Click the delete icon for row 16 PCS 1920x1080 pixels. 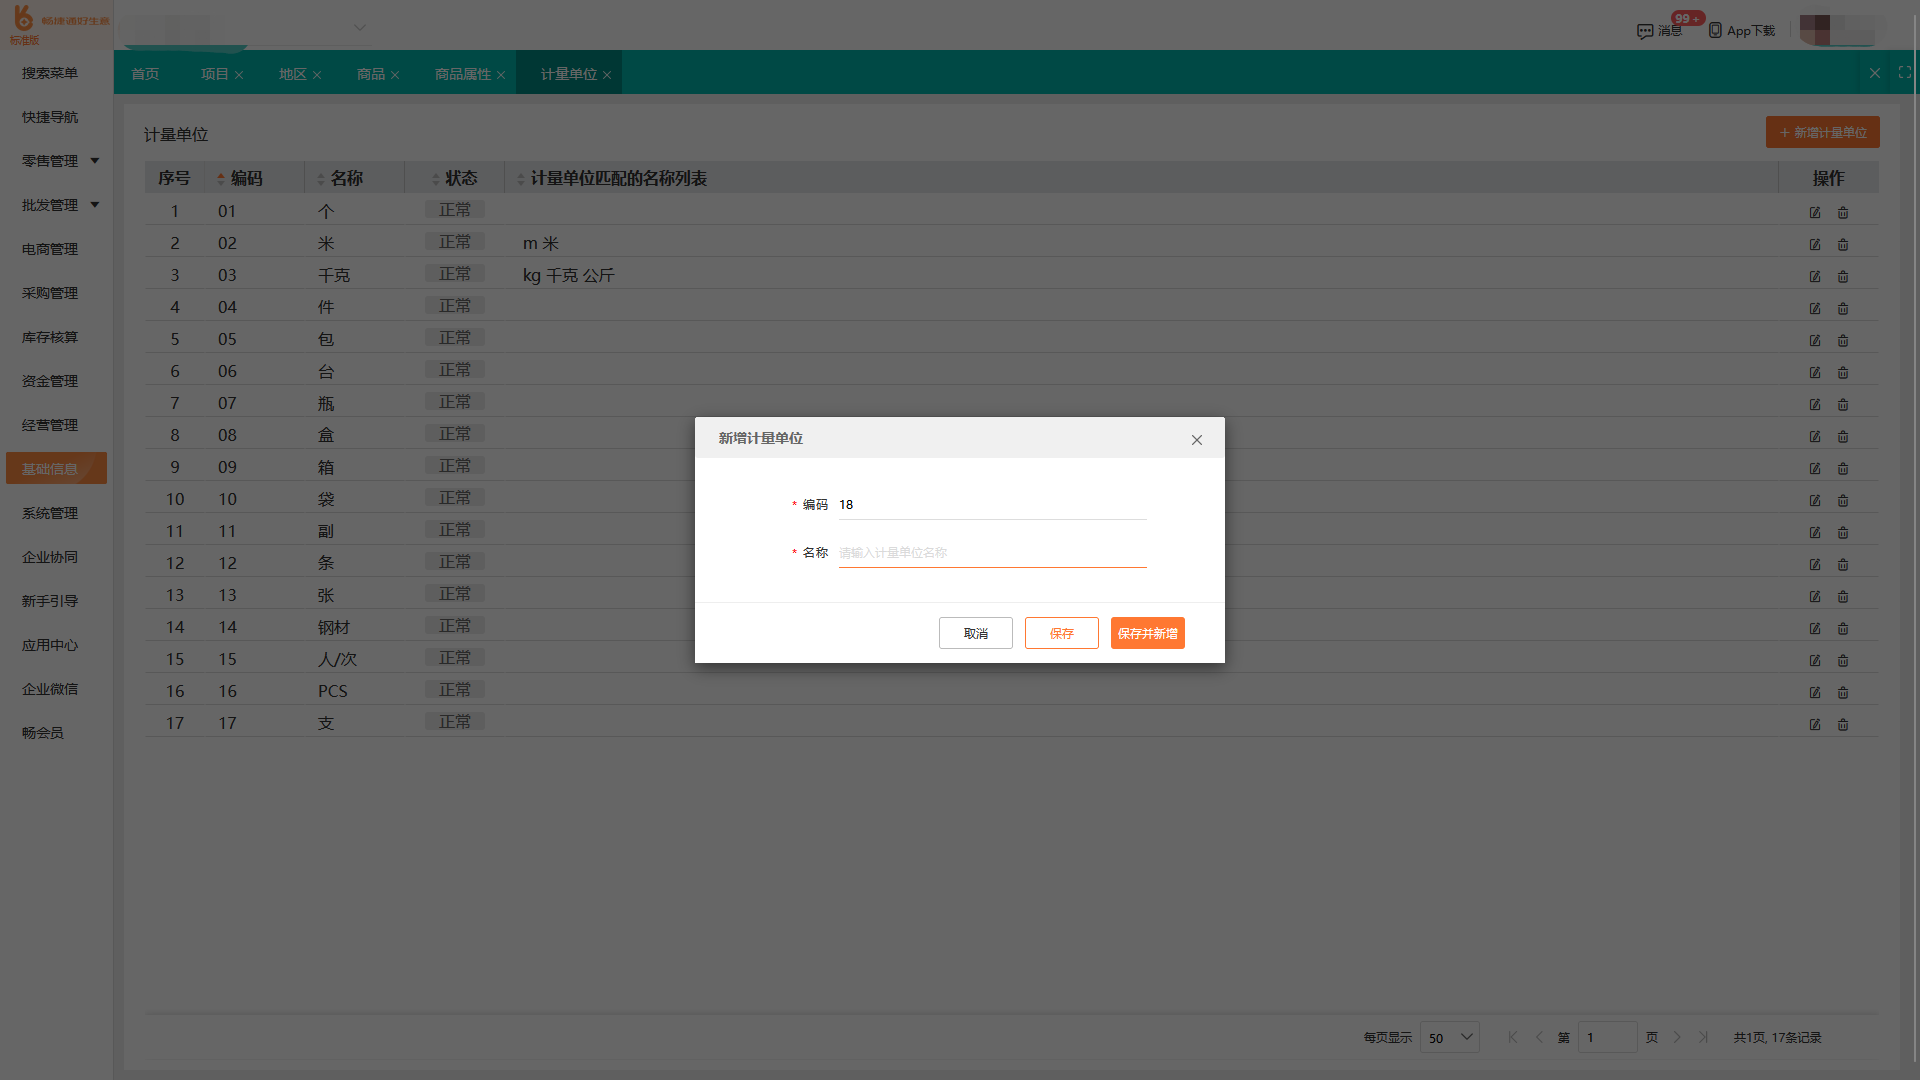pos(1844,691)
